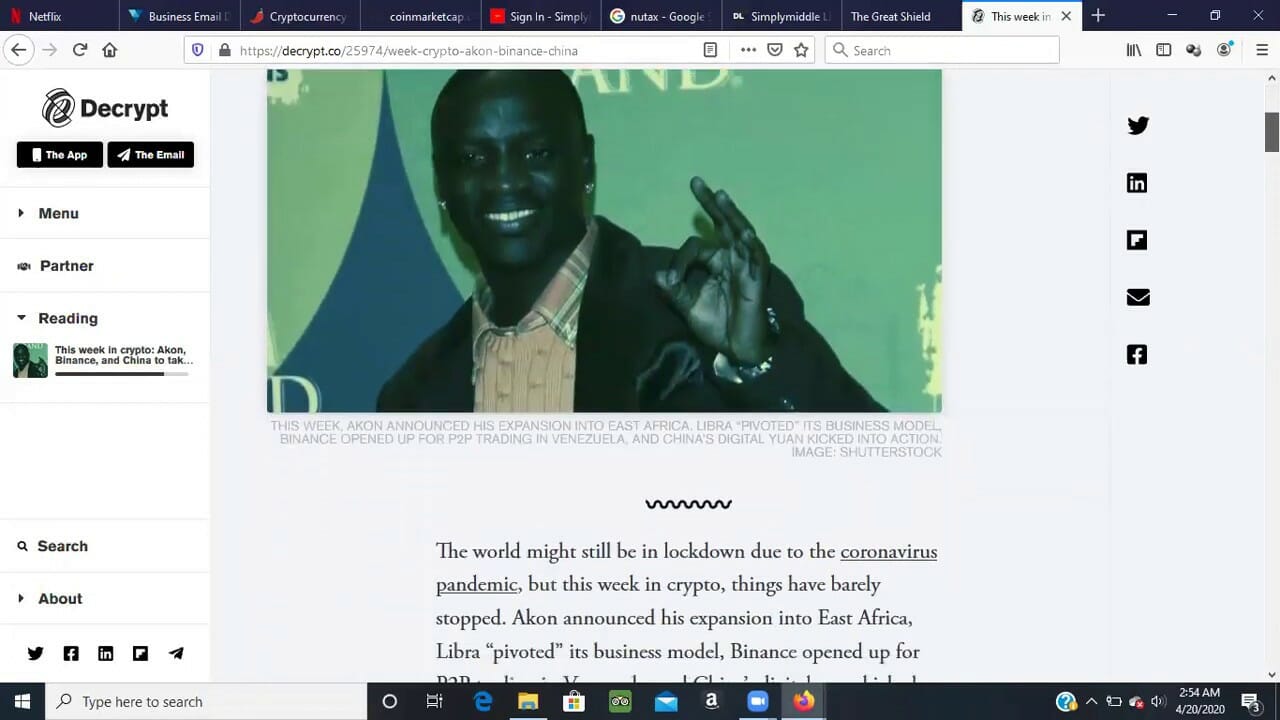
Task: Toggle Firefox reader view icon
Action: pos(710,50)
